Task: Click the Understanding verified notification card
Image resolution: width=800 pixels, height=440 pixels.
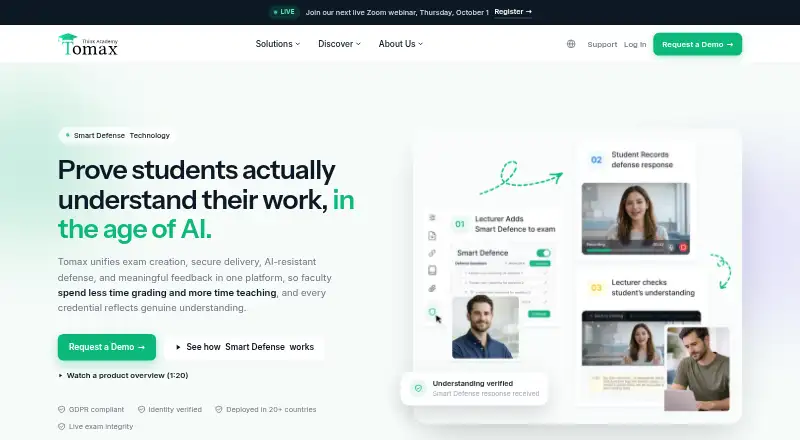Action: tap(474, 388)
